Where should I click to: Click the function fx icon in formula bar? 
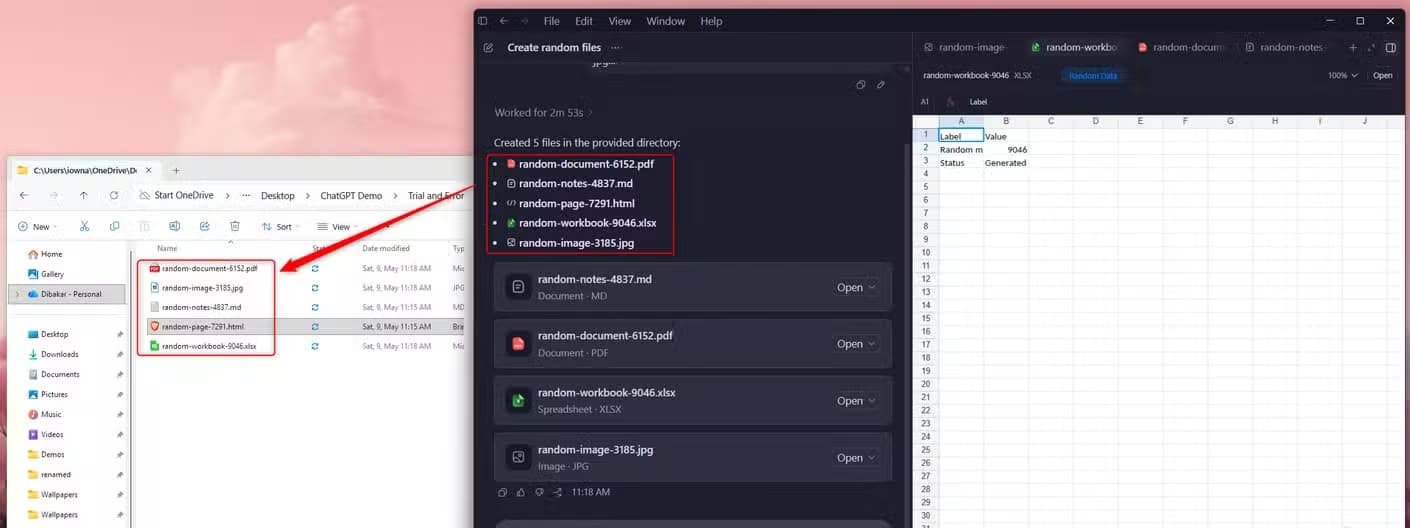click(951, 101)
